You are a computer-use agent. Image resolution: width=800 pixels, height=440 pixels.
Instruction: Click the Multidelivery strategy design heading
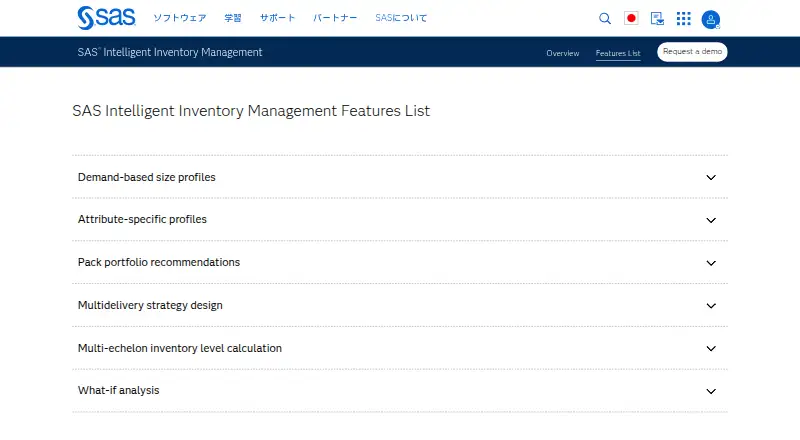click(150, 305)
